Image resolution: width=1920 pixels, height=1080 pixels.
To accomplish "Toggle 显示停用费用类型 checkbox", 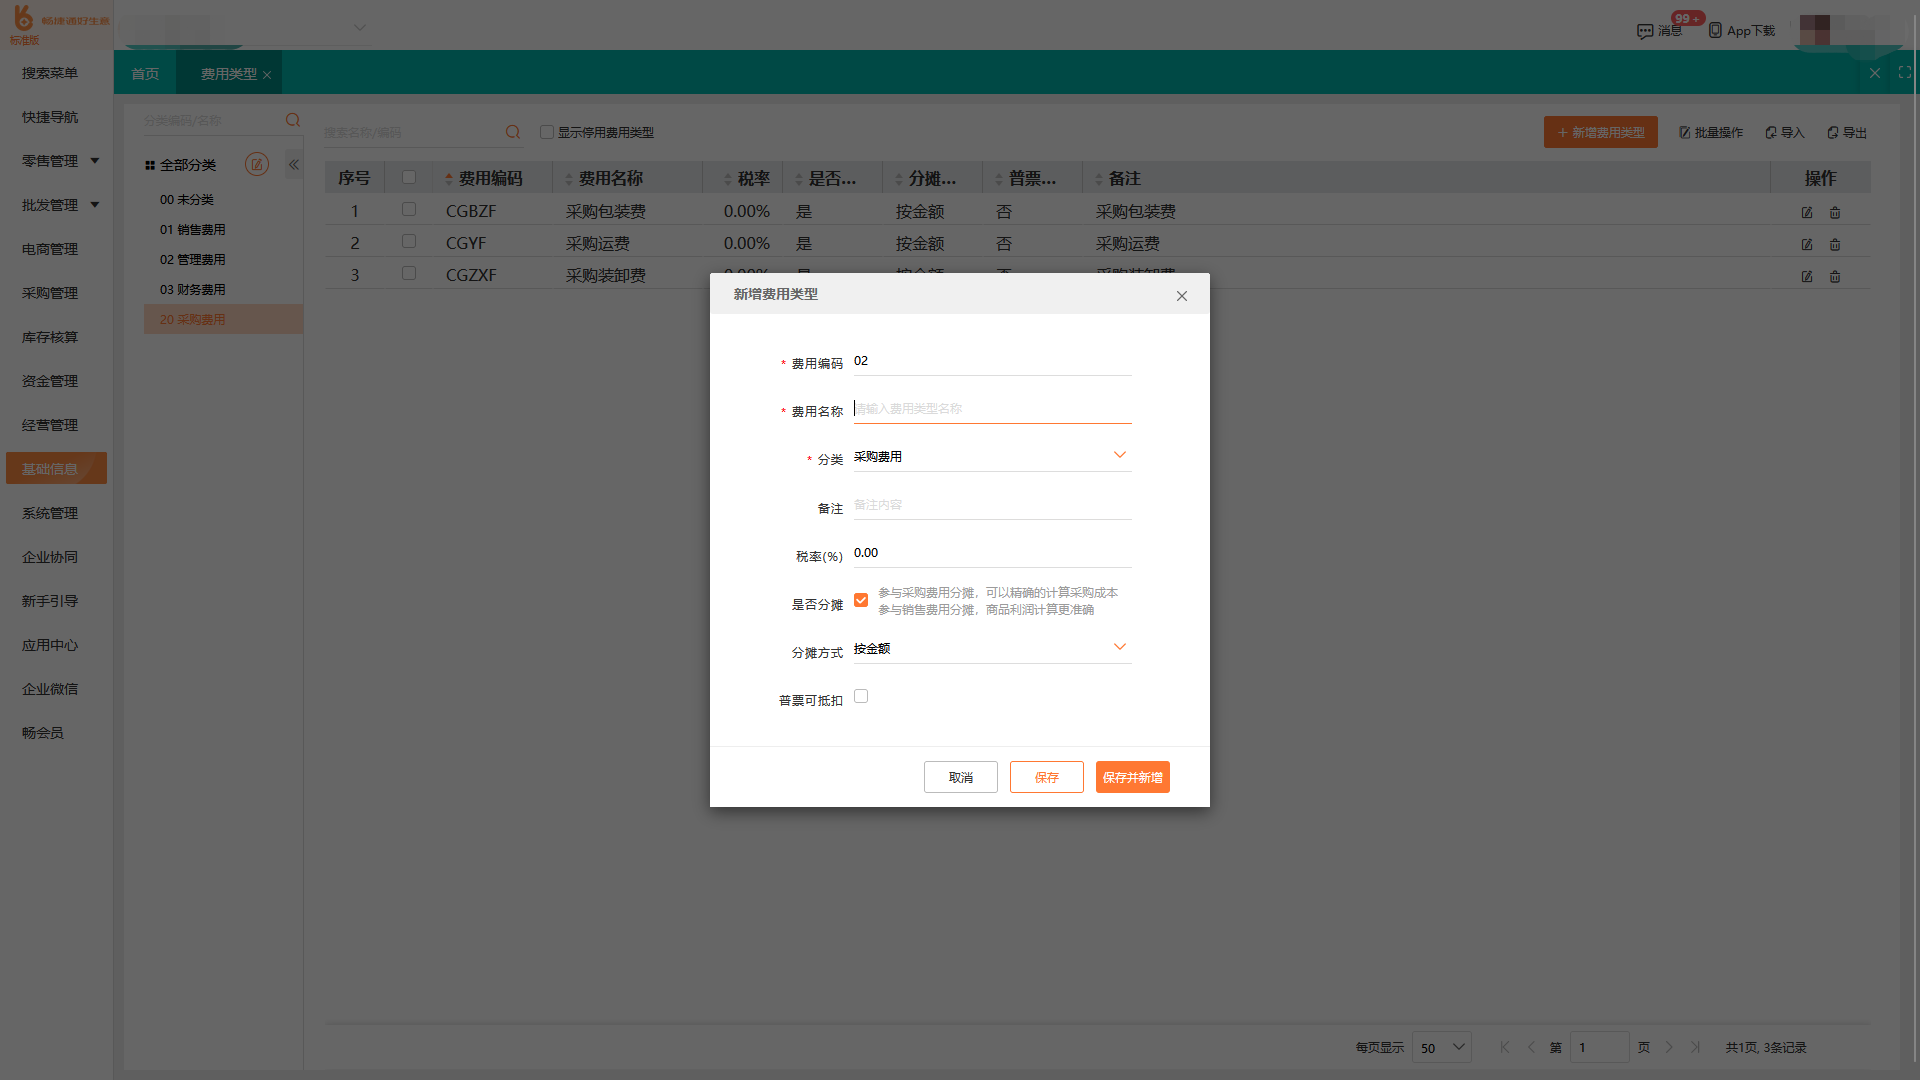I will 546,132.
